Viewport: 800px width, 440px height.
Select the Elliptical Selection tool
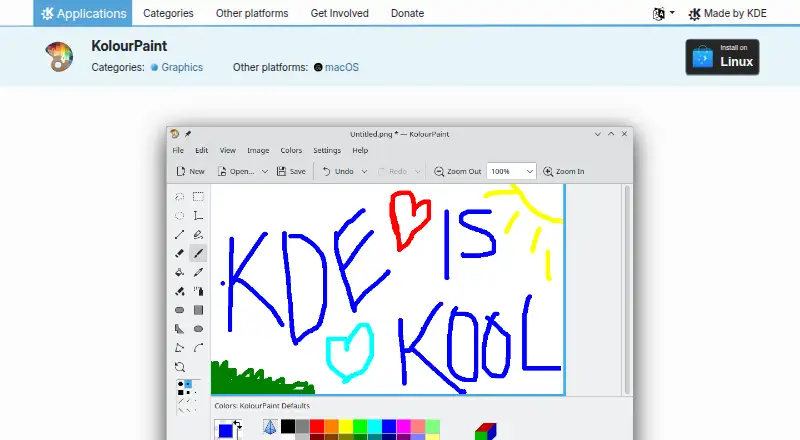pyautogui.click(x=180, y=215)
